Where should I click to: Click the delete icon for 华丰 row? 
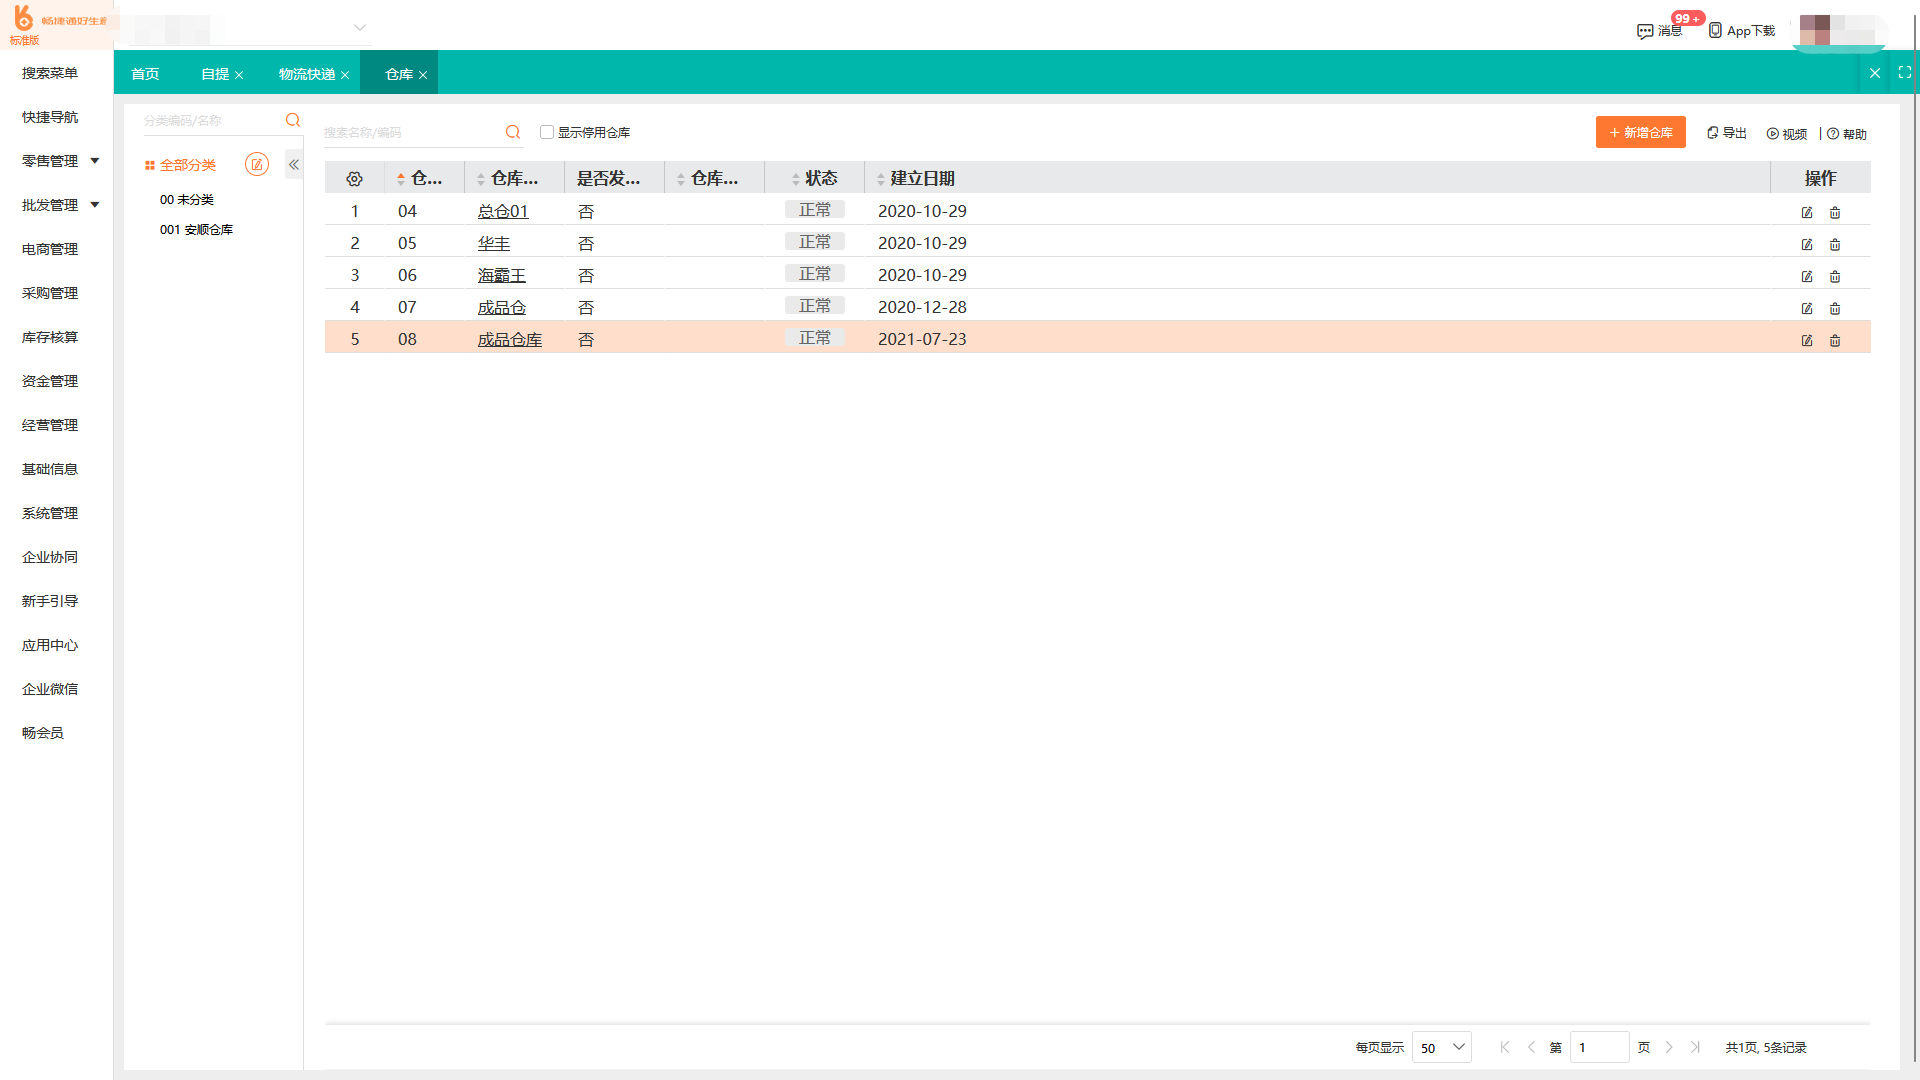click(x=1834, y=243)
